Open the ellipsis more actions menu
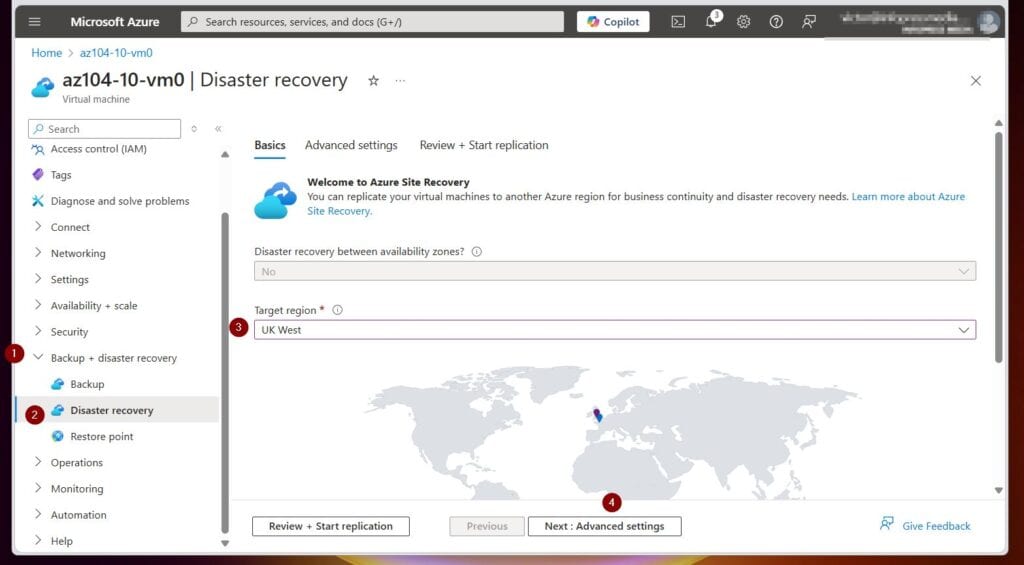1024x565 pixels. click(x=400, y=80)
